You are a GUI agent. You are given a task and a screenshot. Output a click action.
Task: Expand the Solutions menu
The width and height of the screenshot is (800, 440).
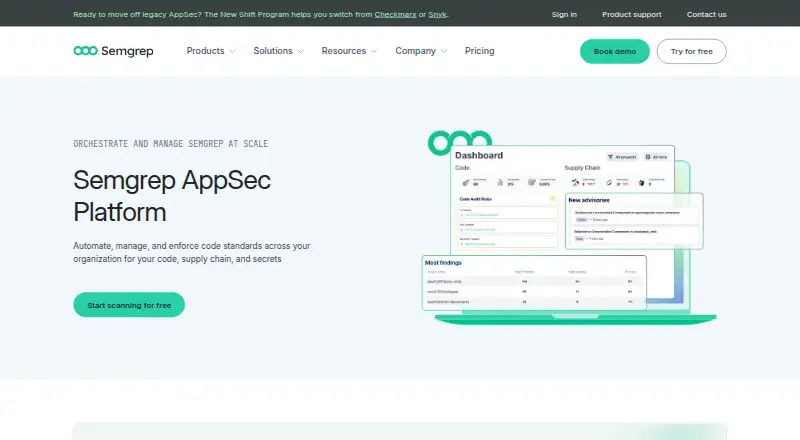(x=278, y=51)
